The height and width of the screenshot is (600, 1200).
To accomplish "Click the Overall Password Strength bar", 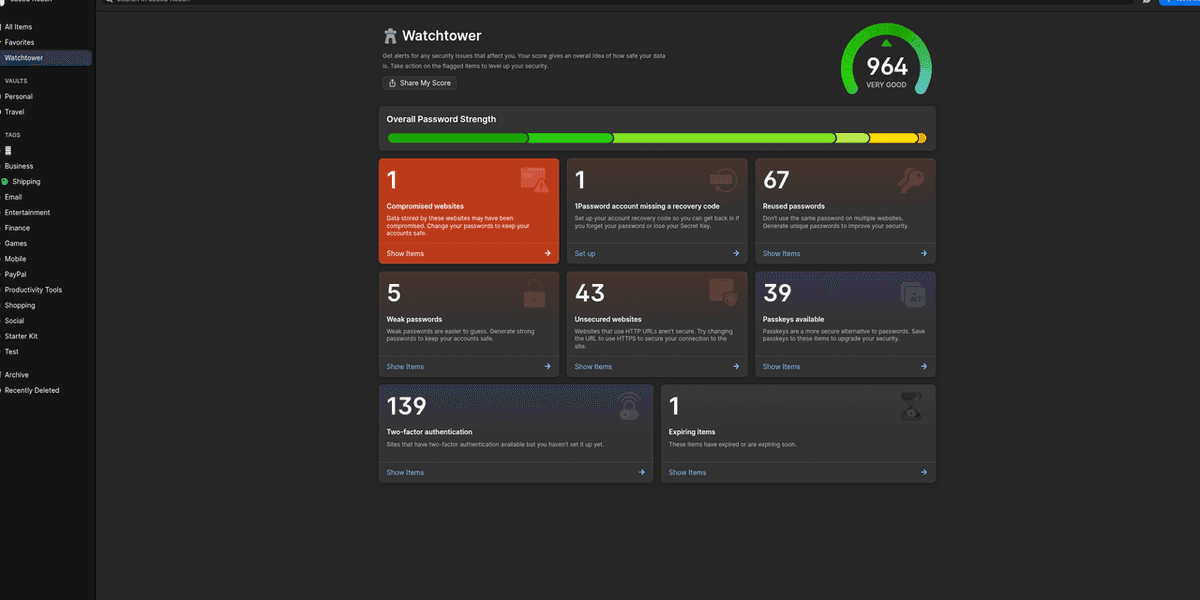I will tap(656, 138).
